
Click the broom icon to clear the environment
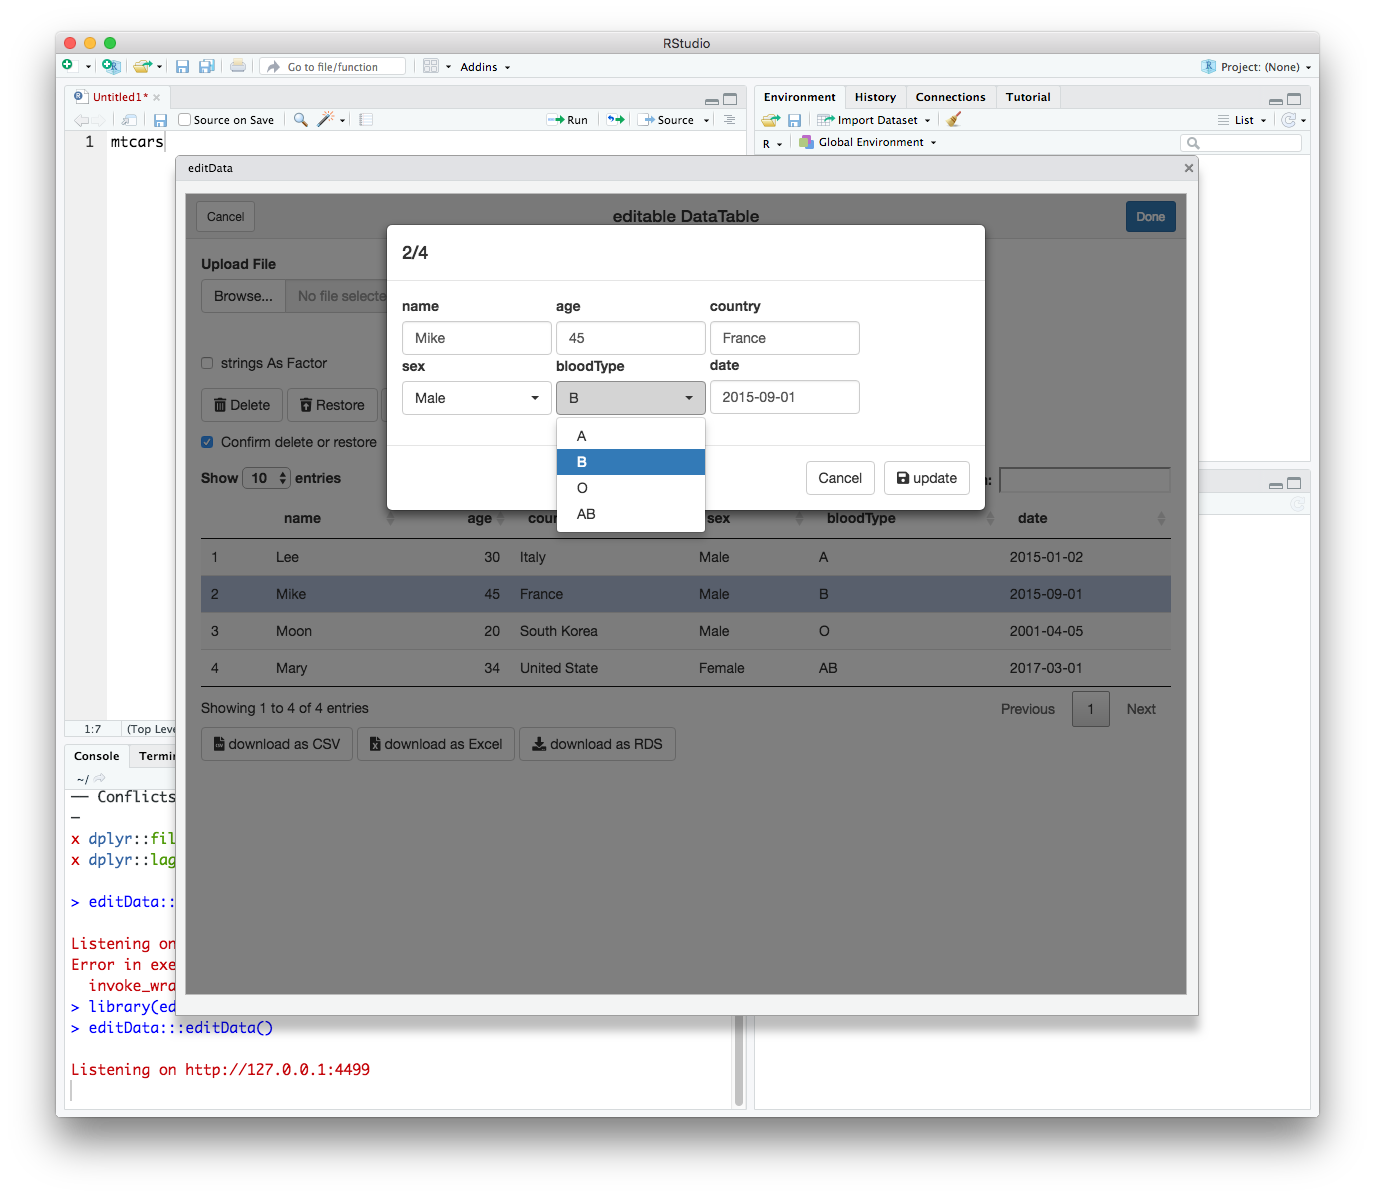954,120
